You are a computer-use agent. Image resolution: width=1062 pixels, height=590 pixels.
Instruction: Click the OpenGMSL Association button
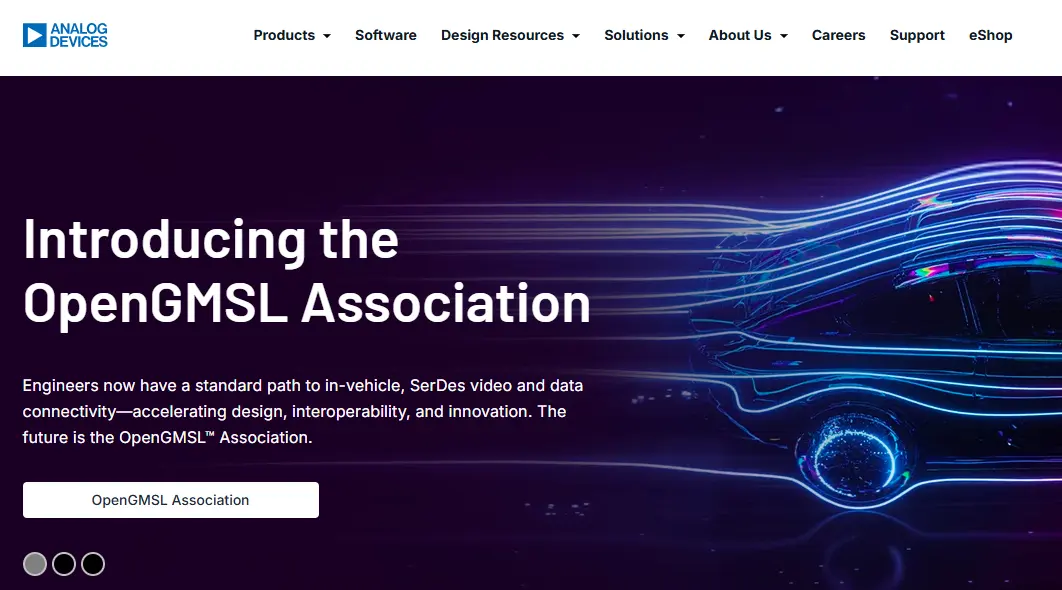click(x=171, y=500)
